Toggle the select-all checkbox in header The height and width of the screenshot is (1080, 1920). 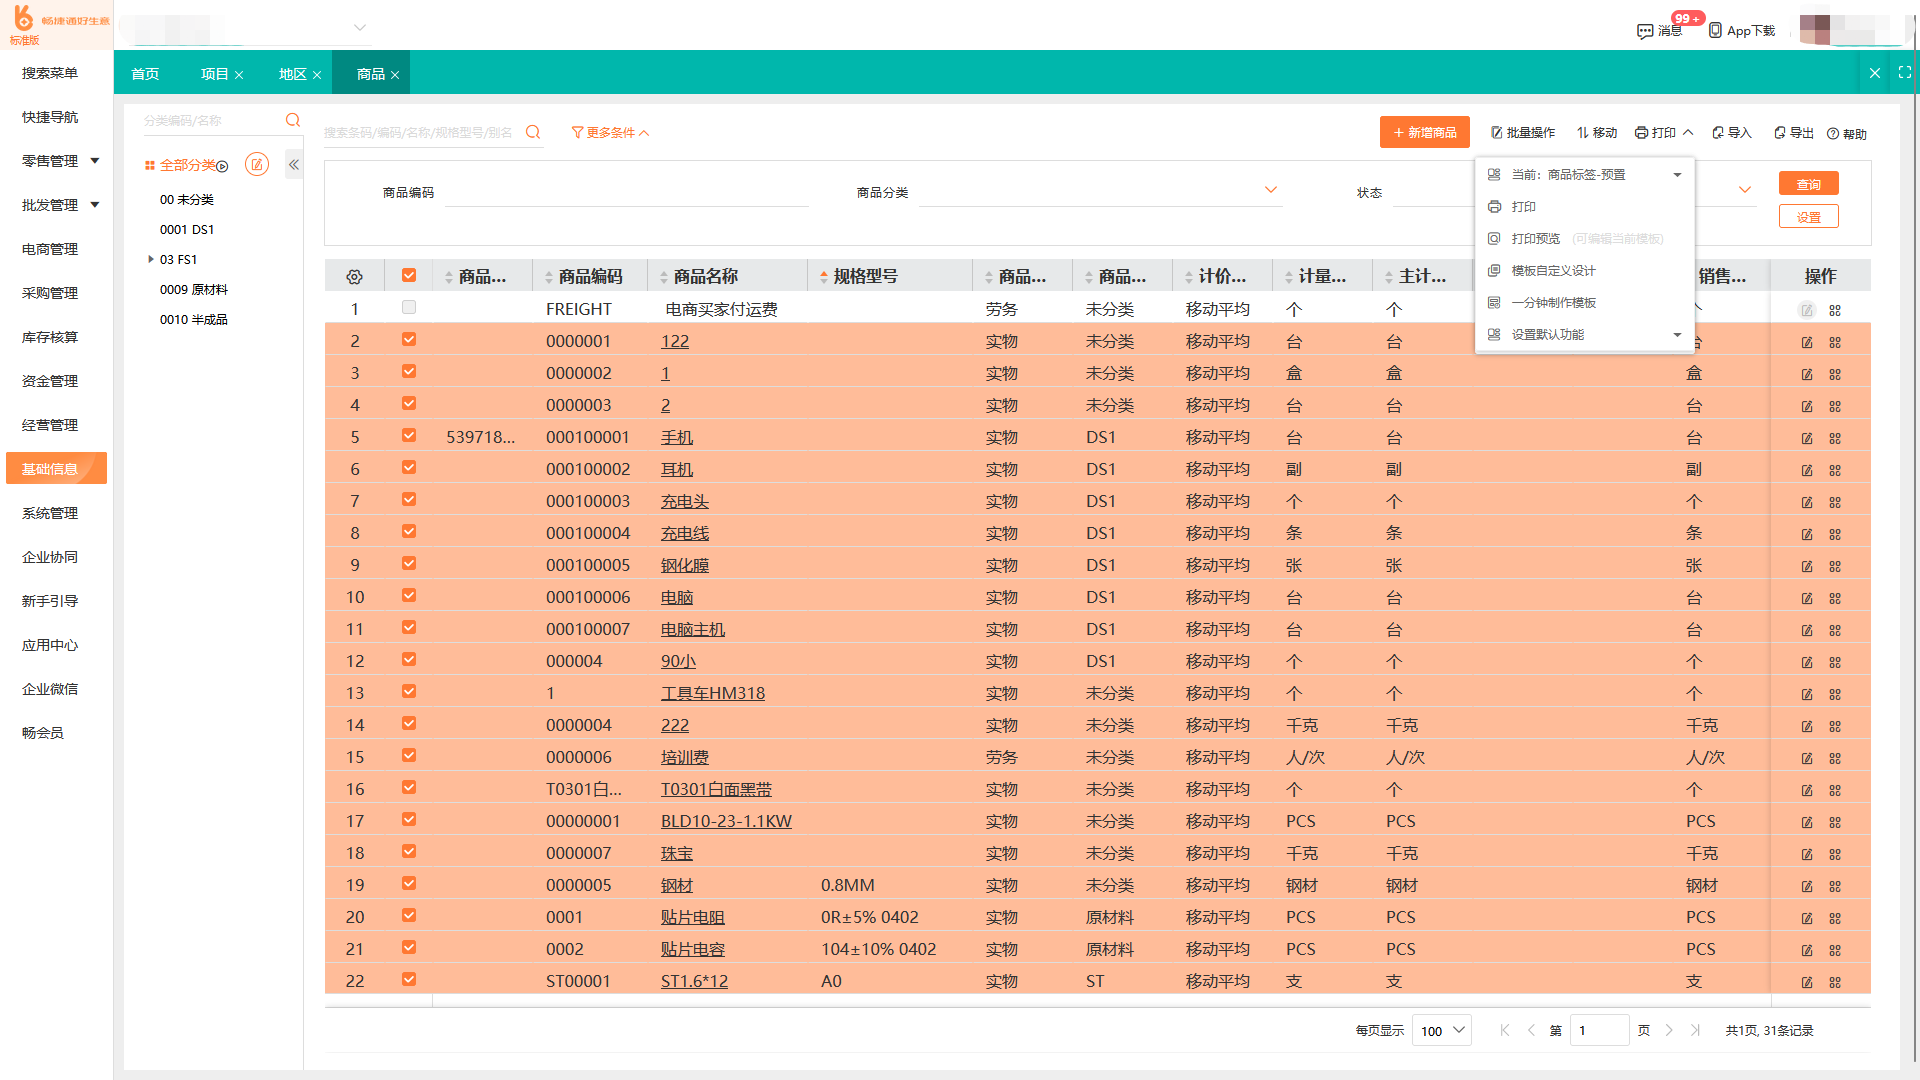click(409, 274)
